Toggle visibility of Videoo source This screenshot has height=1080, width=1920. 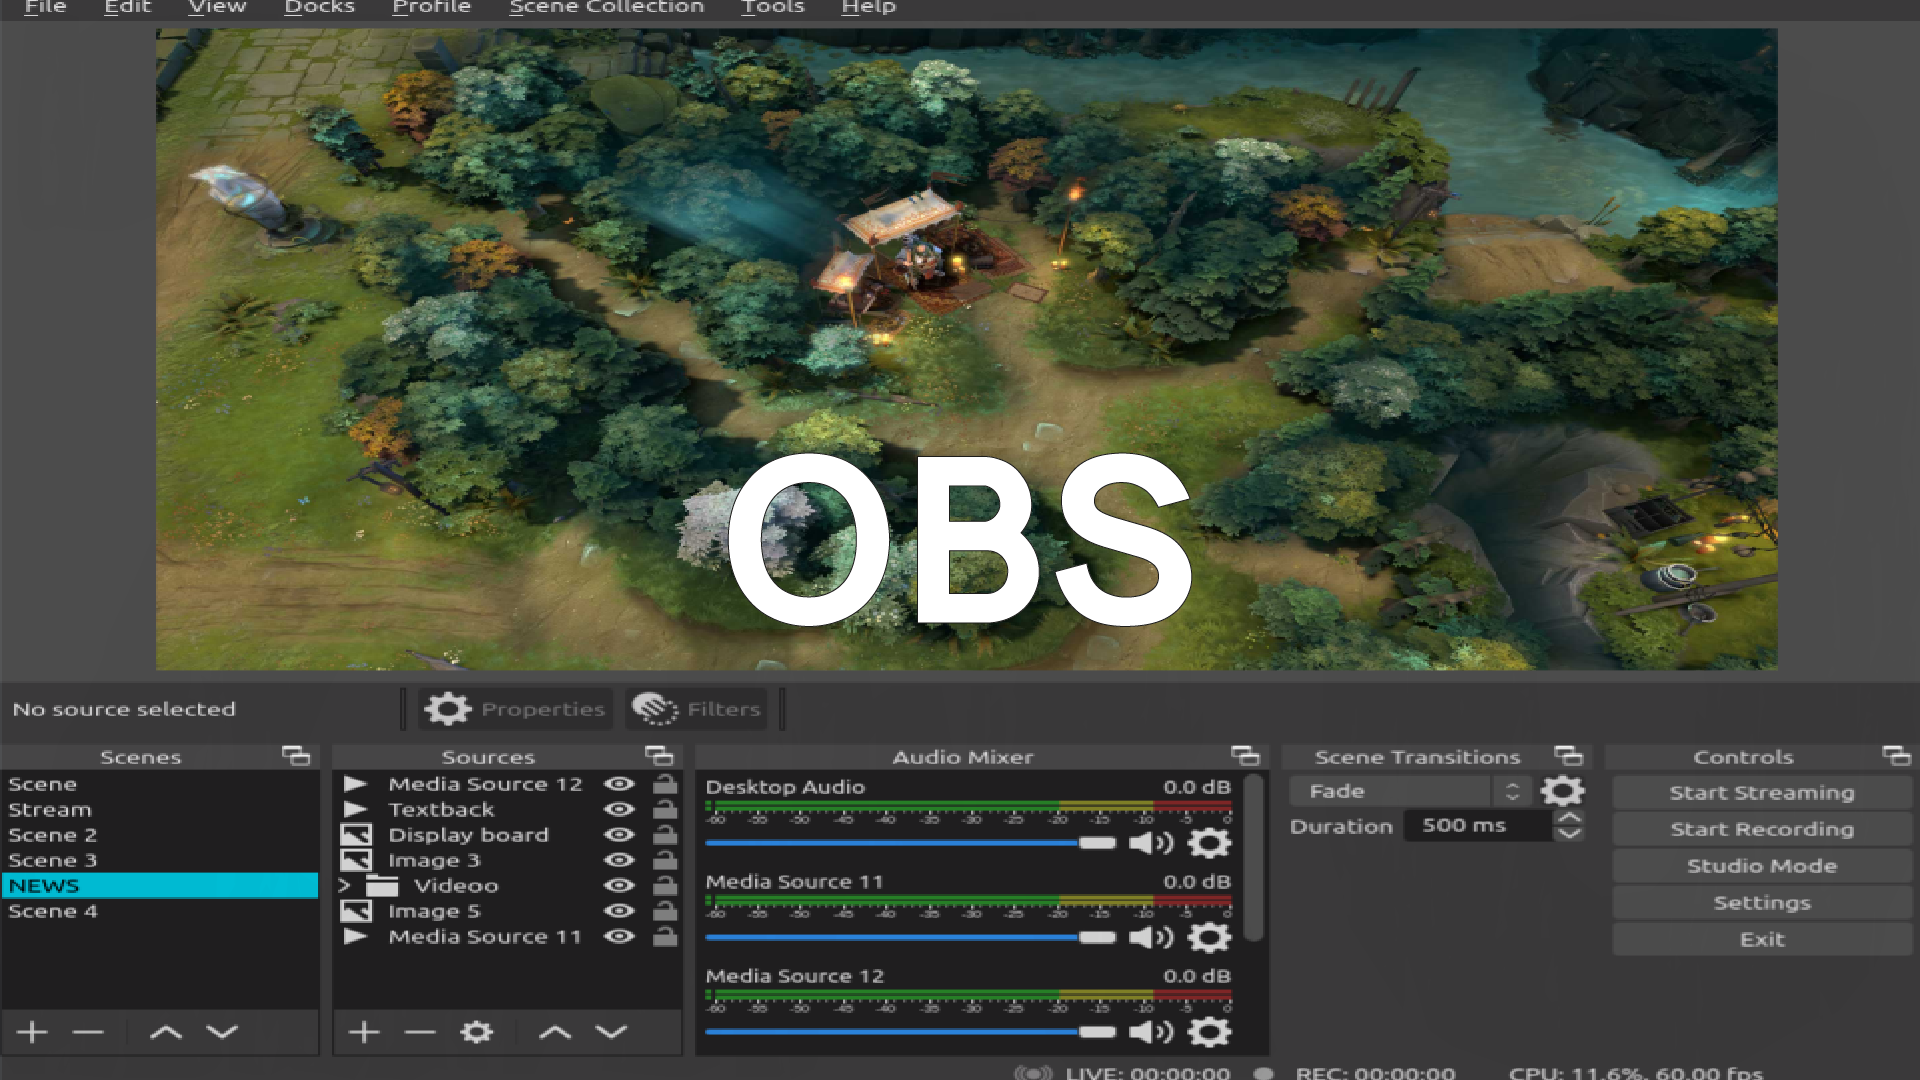(618, 885)
